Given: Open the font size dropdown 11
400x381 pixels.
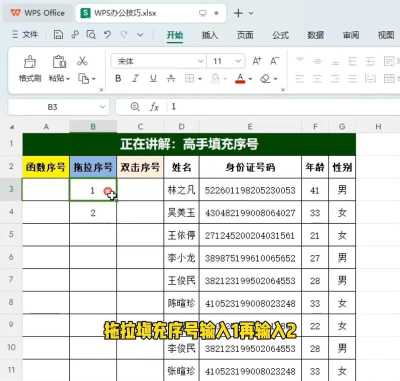Looking at the screenshot, I should (238, 61).
